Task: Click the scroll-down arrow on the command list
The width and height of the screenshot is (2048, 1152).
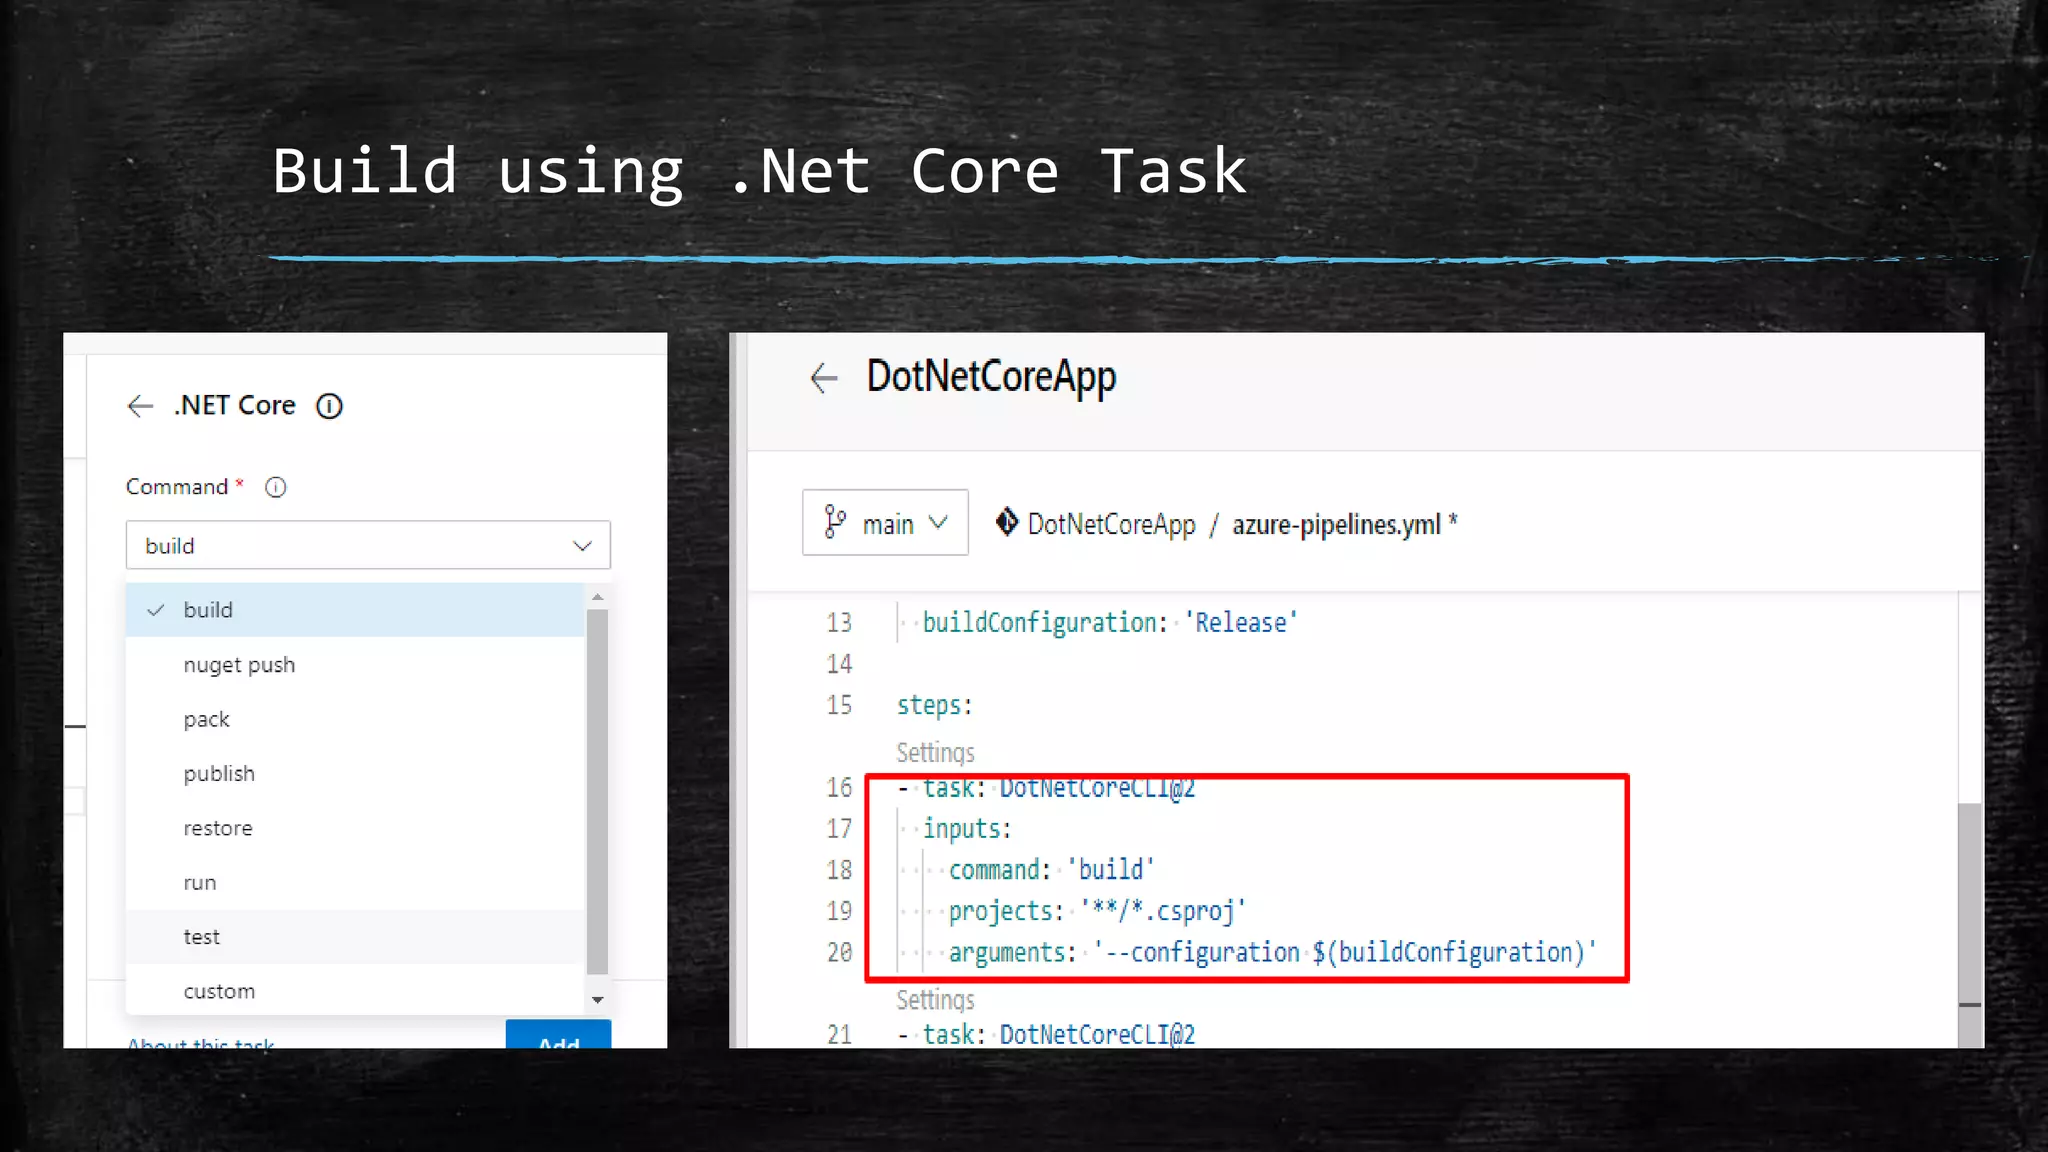Action: [x=597, y=1000]
